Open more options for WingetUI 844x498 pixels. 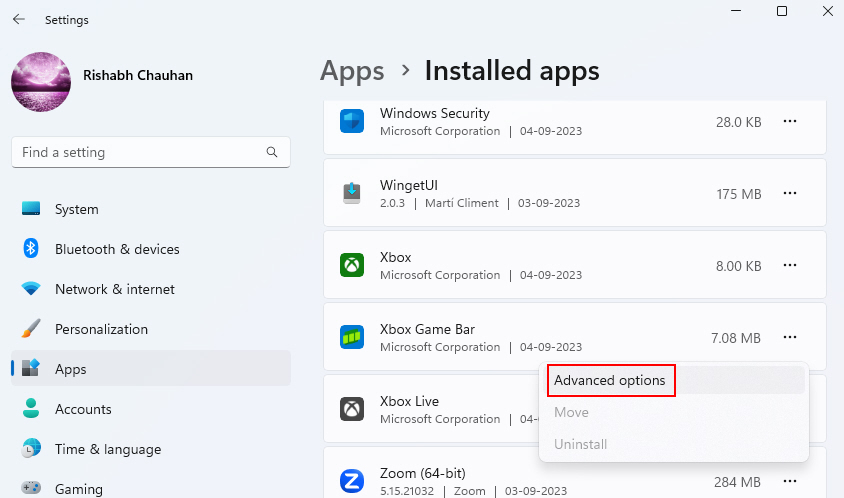(x=790, y=193)
